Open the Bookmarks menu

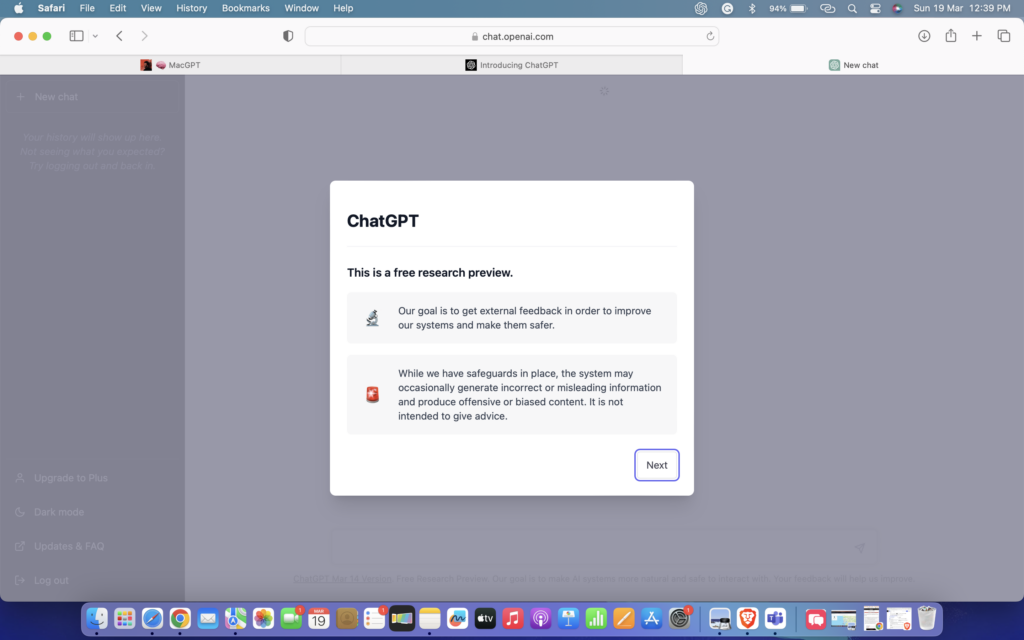[246, 8]
